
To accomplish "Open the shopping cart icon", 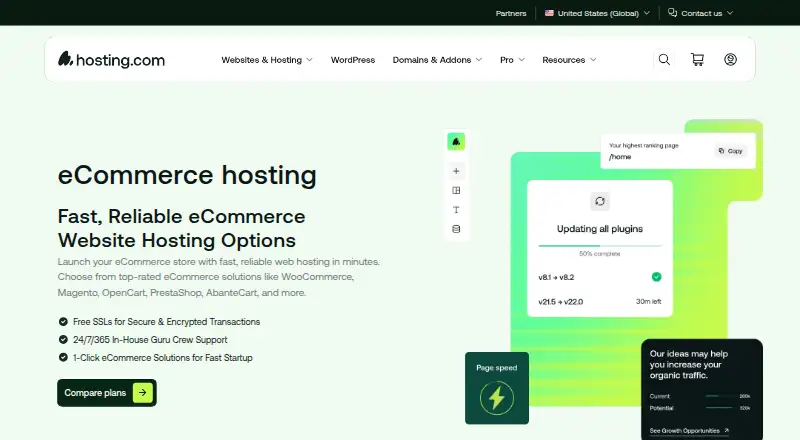I will pos(697,60).
